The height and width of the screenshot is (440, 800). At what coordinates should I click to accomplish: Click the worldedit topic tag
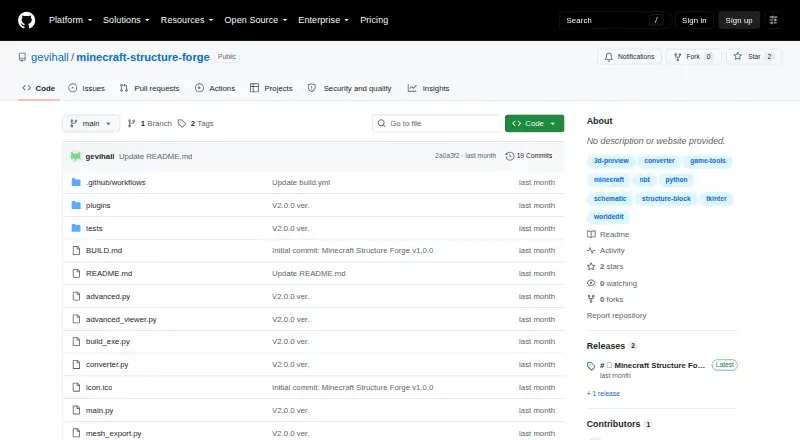click(608, 217)
